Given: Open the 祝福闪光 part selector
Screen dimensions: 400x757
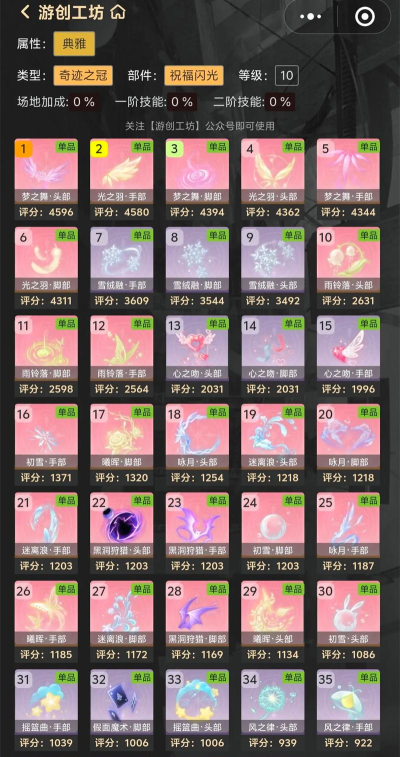Looking at the screenshot, I should [193, 75].
